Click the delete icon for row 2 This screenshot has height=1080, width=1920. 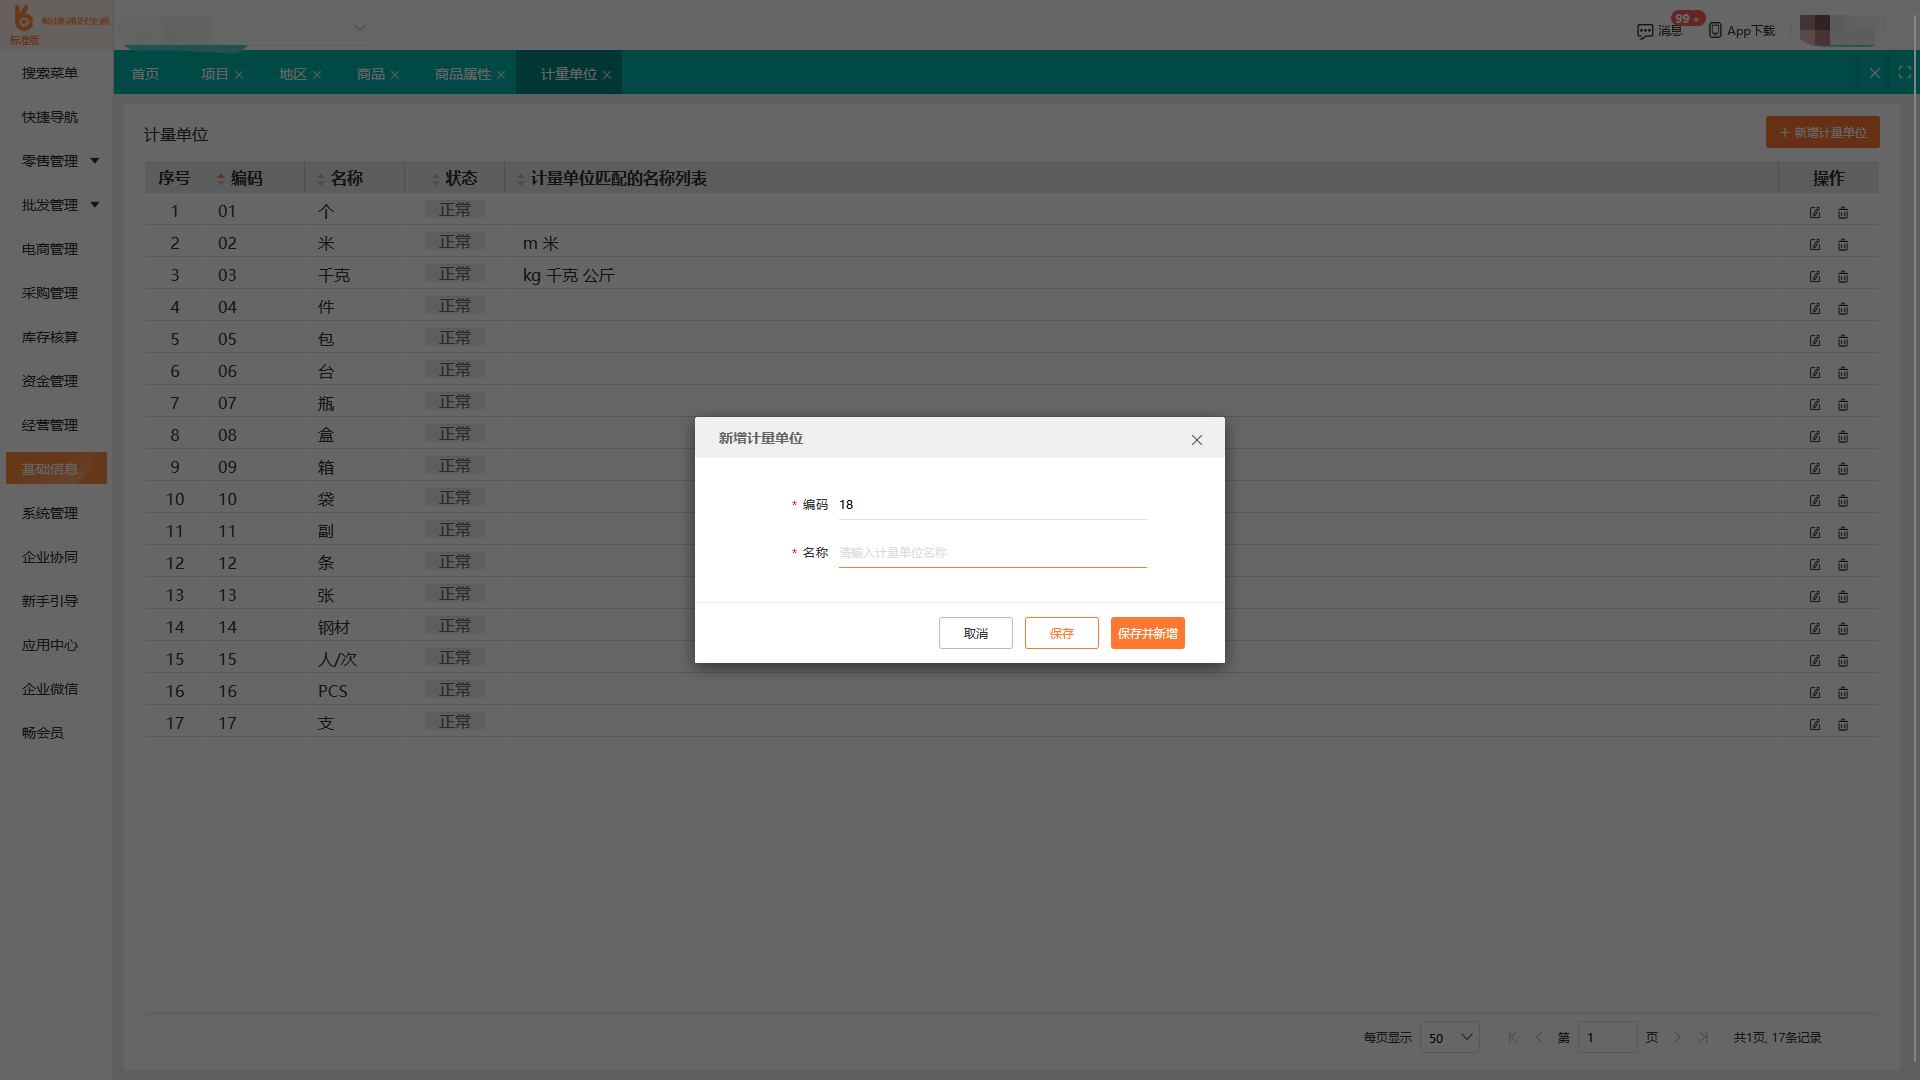[x=1844, y=244]
